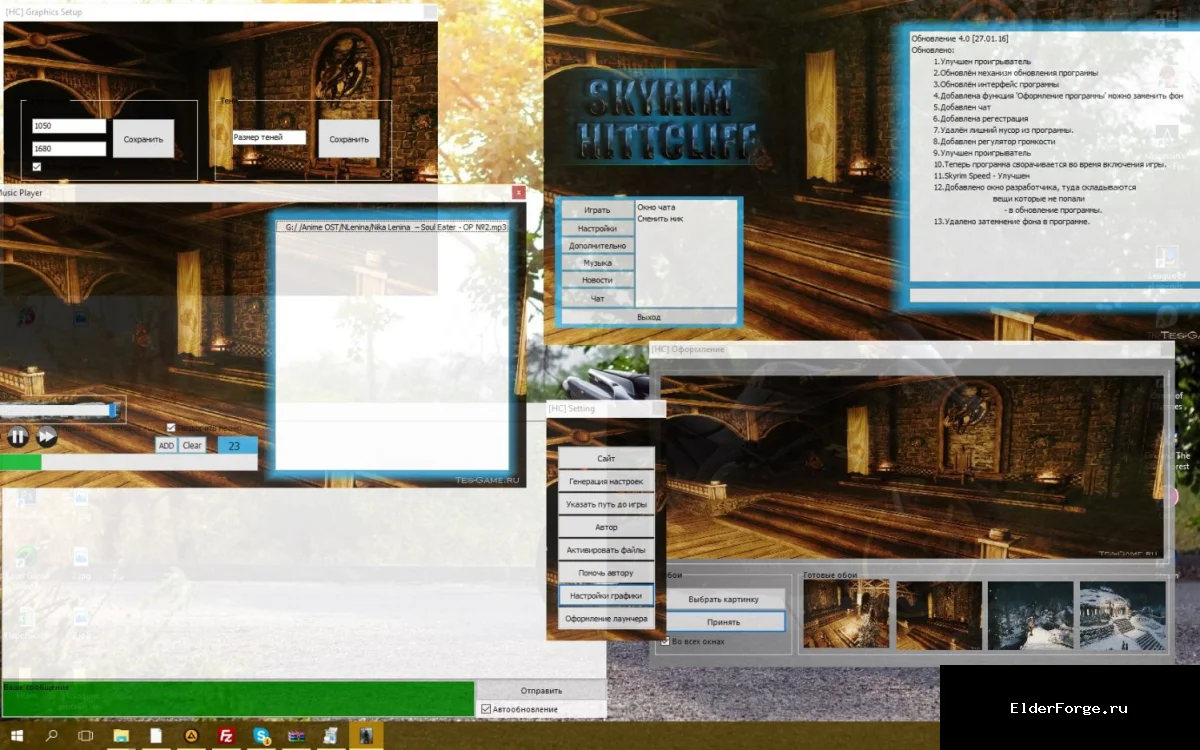Viewport: 1200px width, 750px height.
Task: Uncheck the Во всех окнах checkbox
Action: tap(665, 641)
